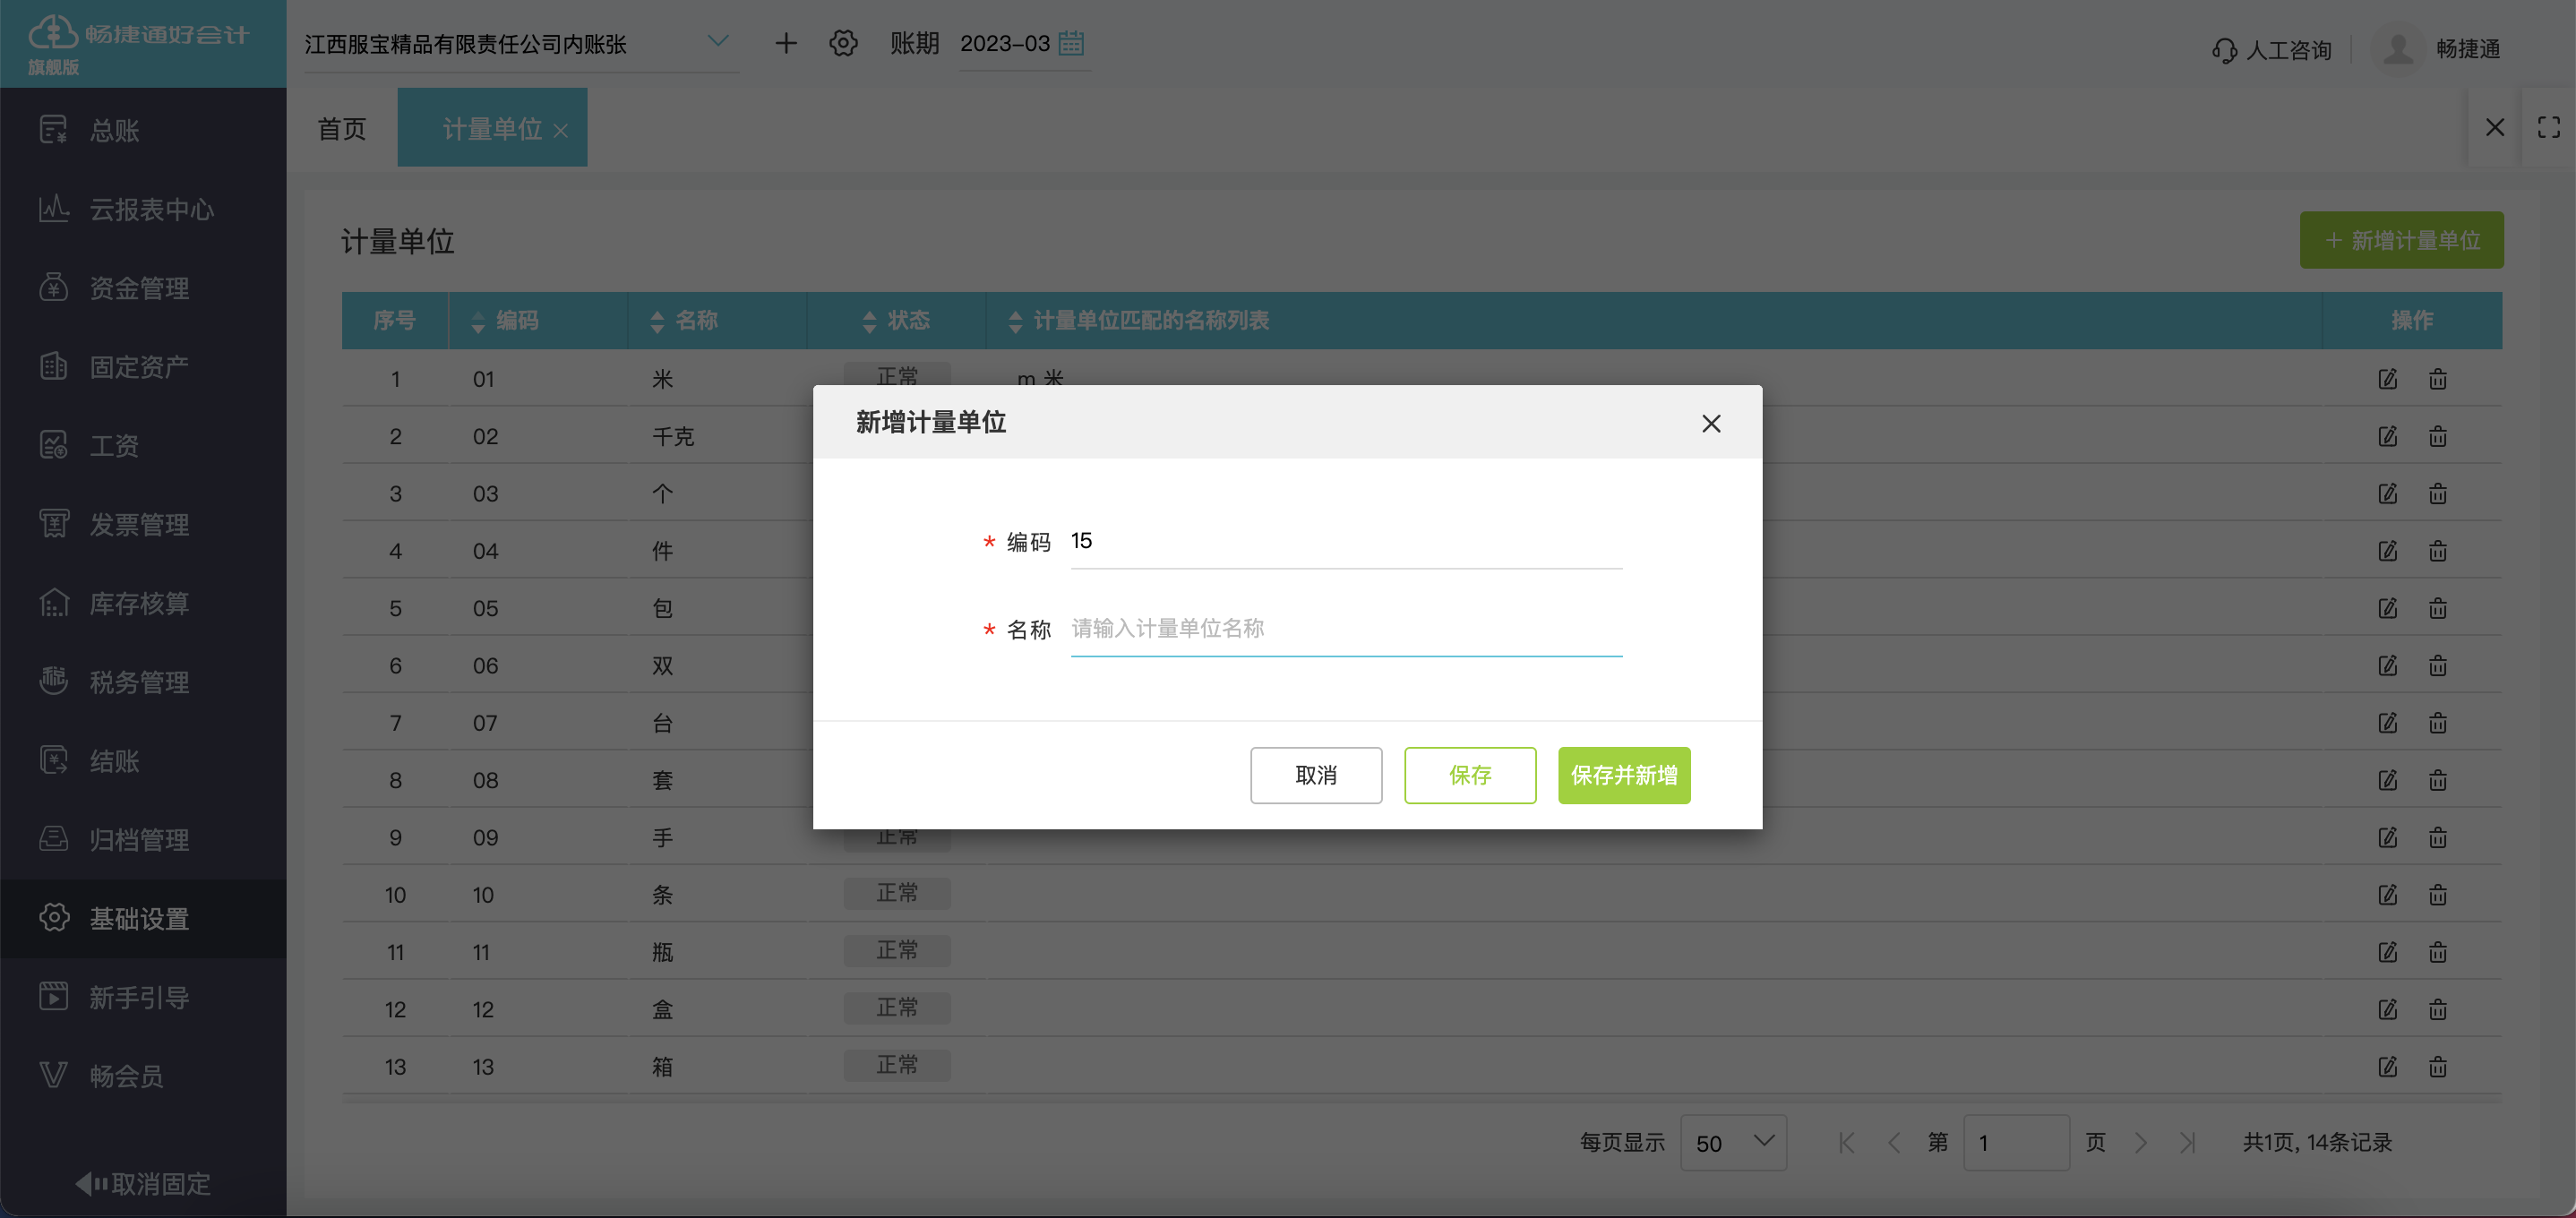Click 取消 to dismiss dialog

point(1316,776)
